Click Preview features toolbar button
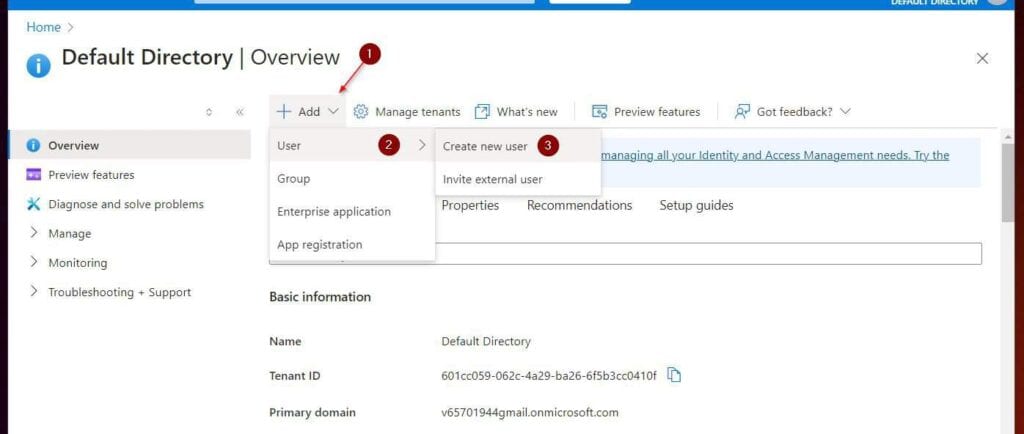This screenshot has height=434, width=1024. (646, 112)
